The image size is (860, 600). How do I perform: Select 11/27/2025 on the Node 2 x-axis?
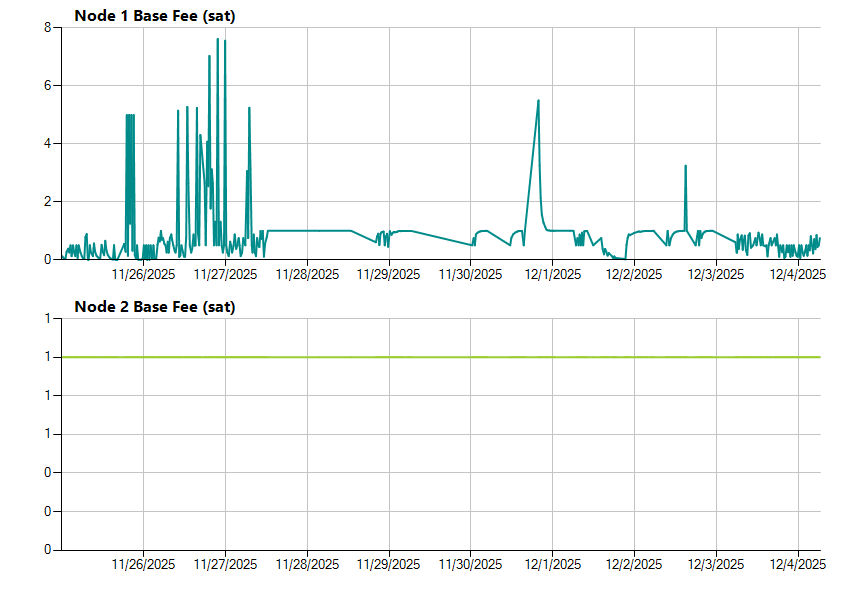(225, 565)
